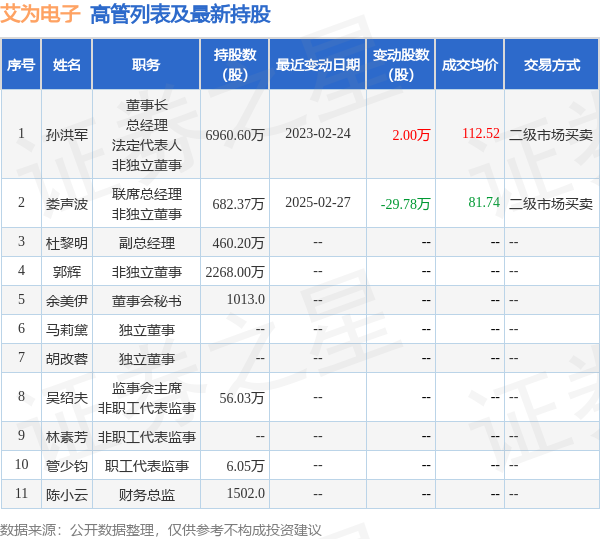This screenshot has width=600, height=539.
Task: Click the 数据来源 disclaimer text at bottom
Action: coord(161,529)
